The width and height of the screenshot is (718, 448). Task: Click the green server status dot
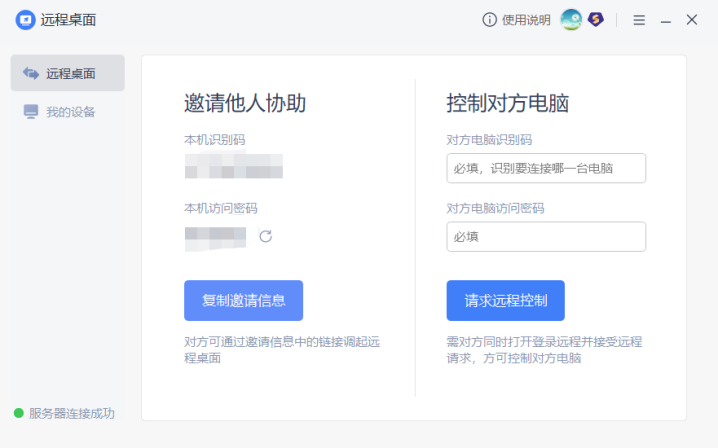[x=19, y=413]
